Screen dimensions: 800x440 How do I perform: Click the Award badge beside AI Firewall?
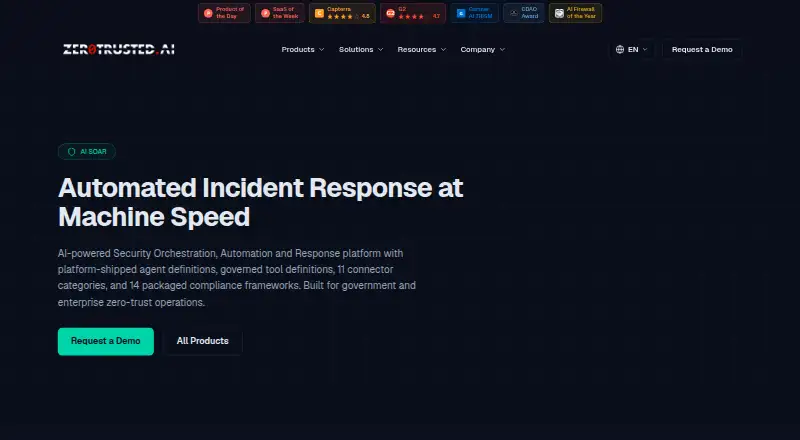coord(523,13)
